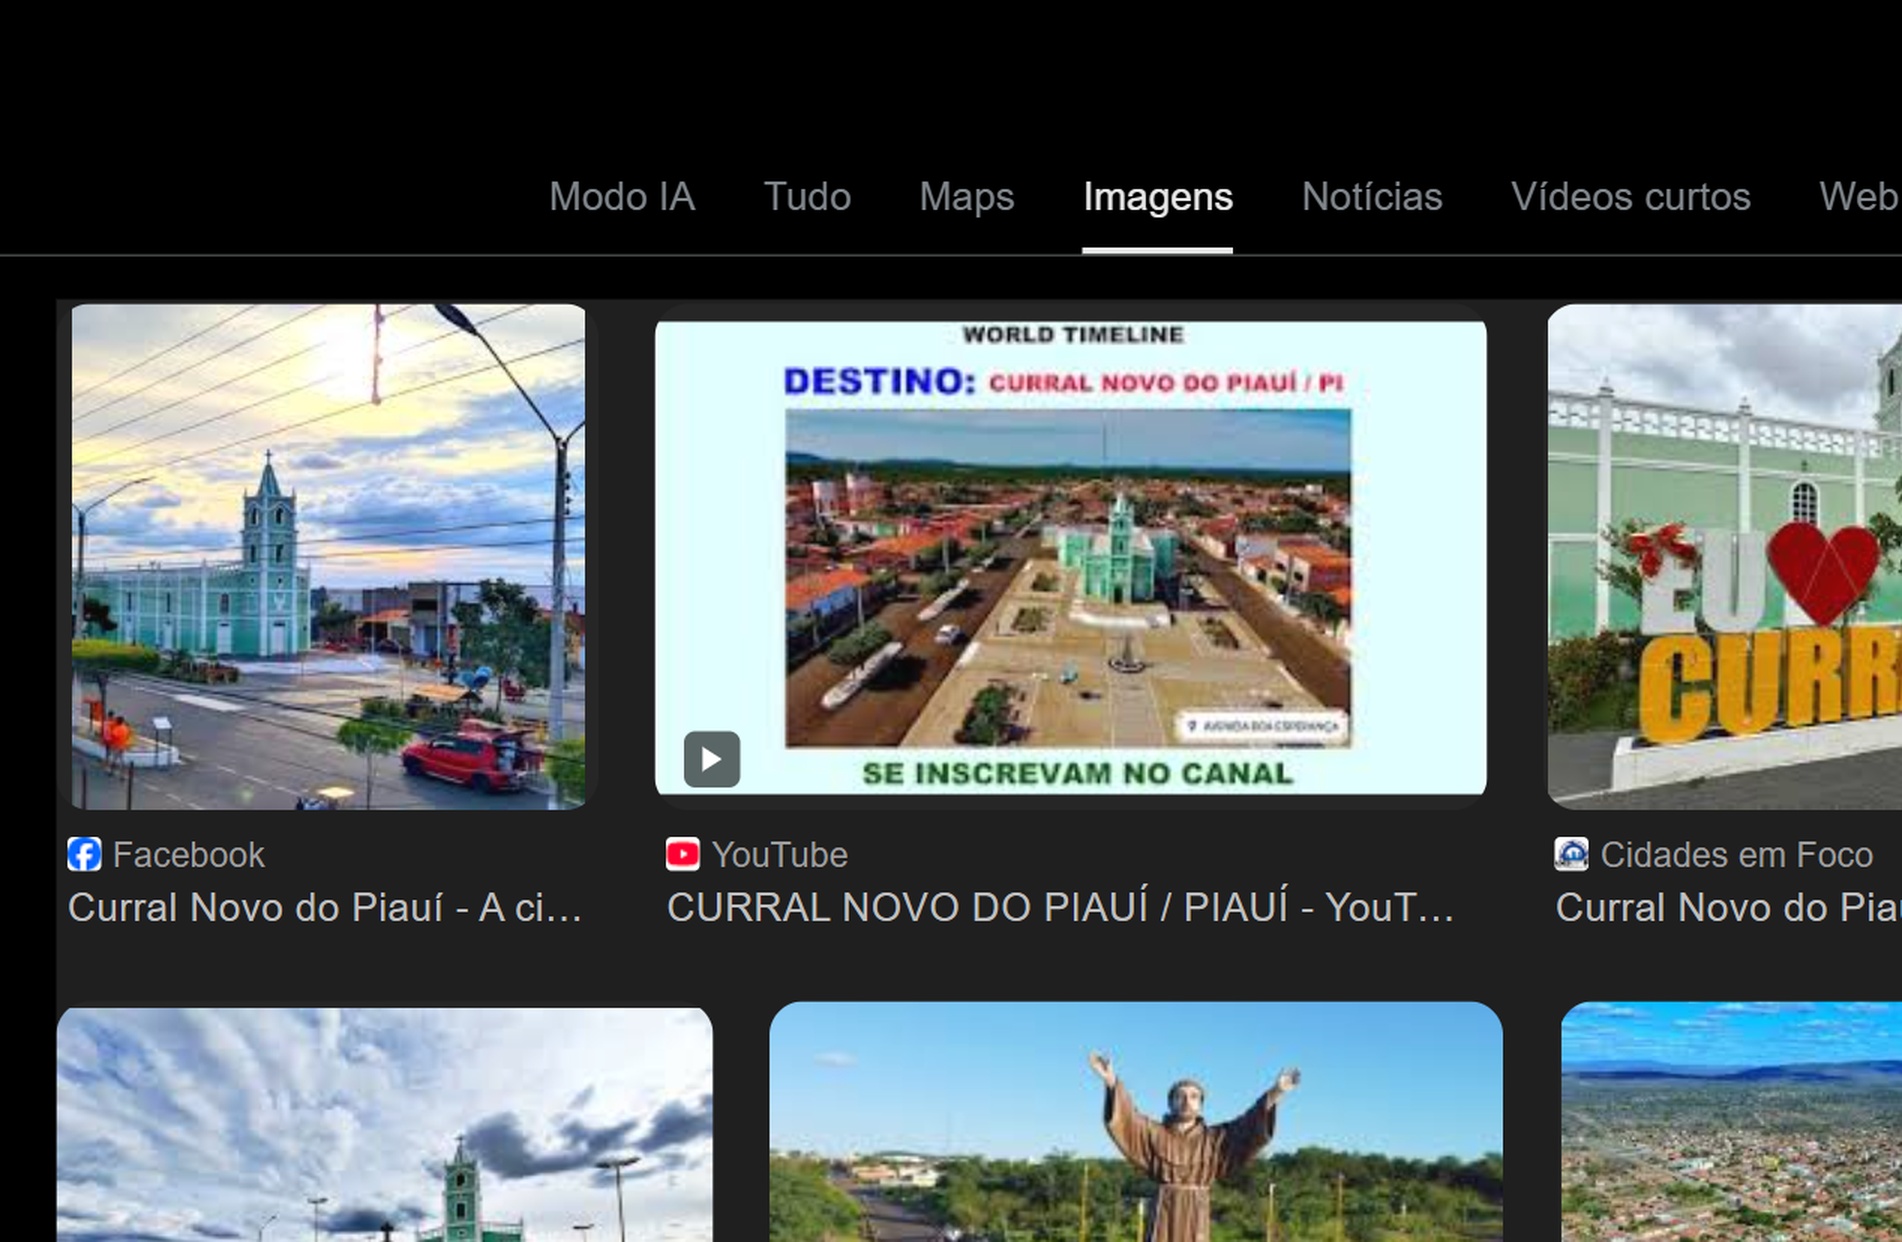
Task: Open the church street photo from Facebook
Action: click(328, 556)
